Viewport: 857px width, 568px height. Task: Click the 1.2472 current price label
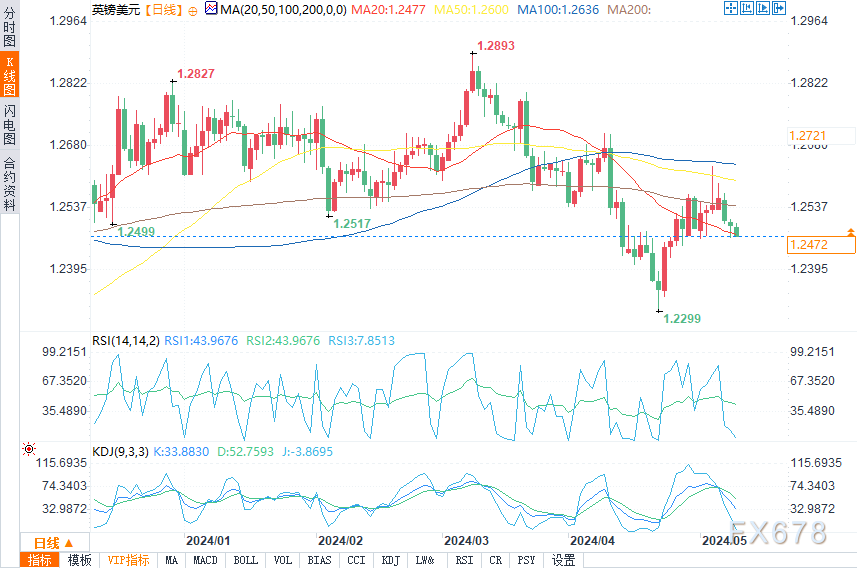click(x=809, y=244)
